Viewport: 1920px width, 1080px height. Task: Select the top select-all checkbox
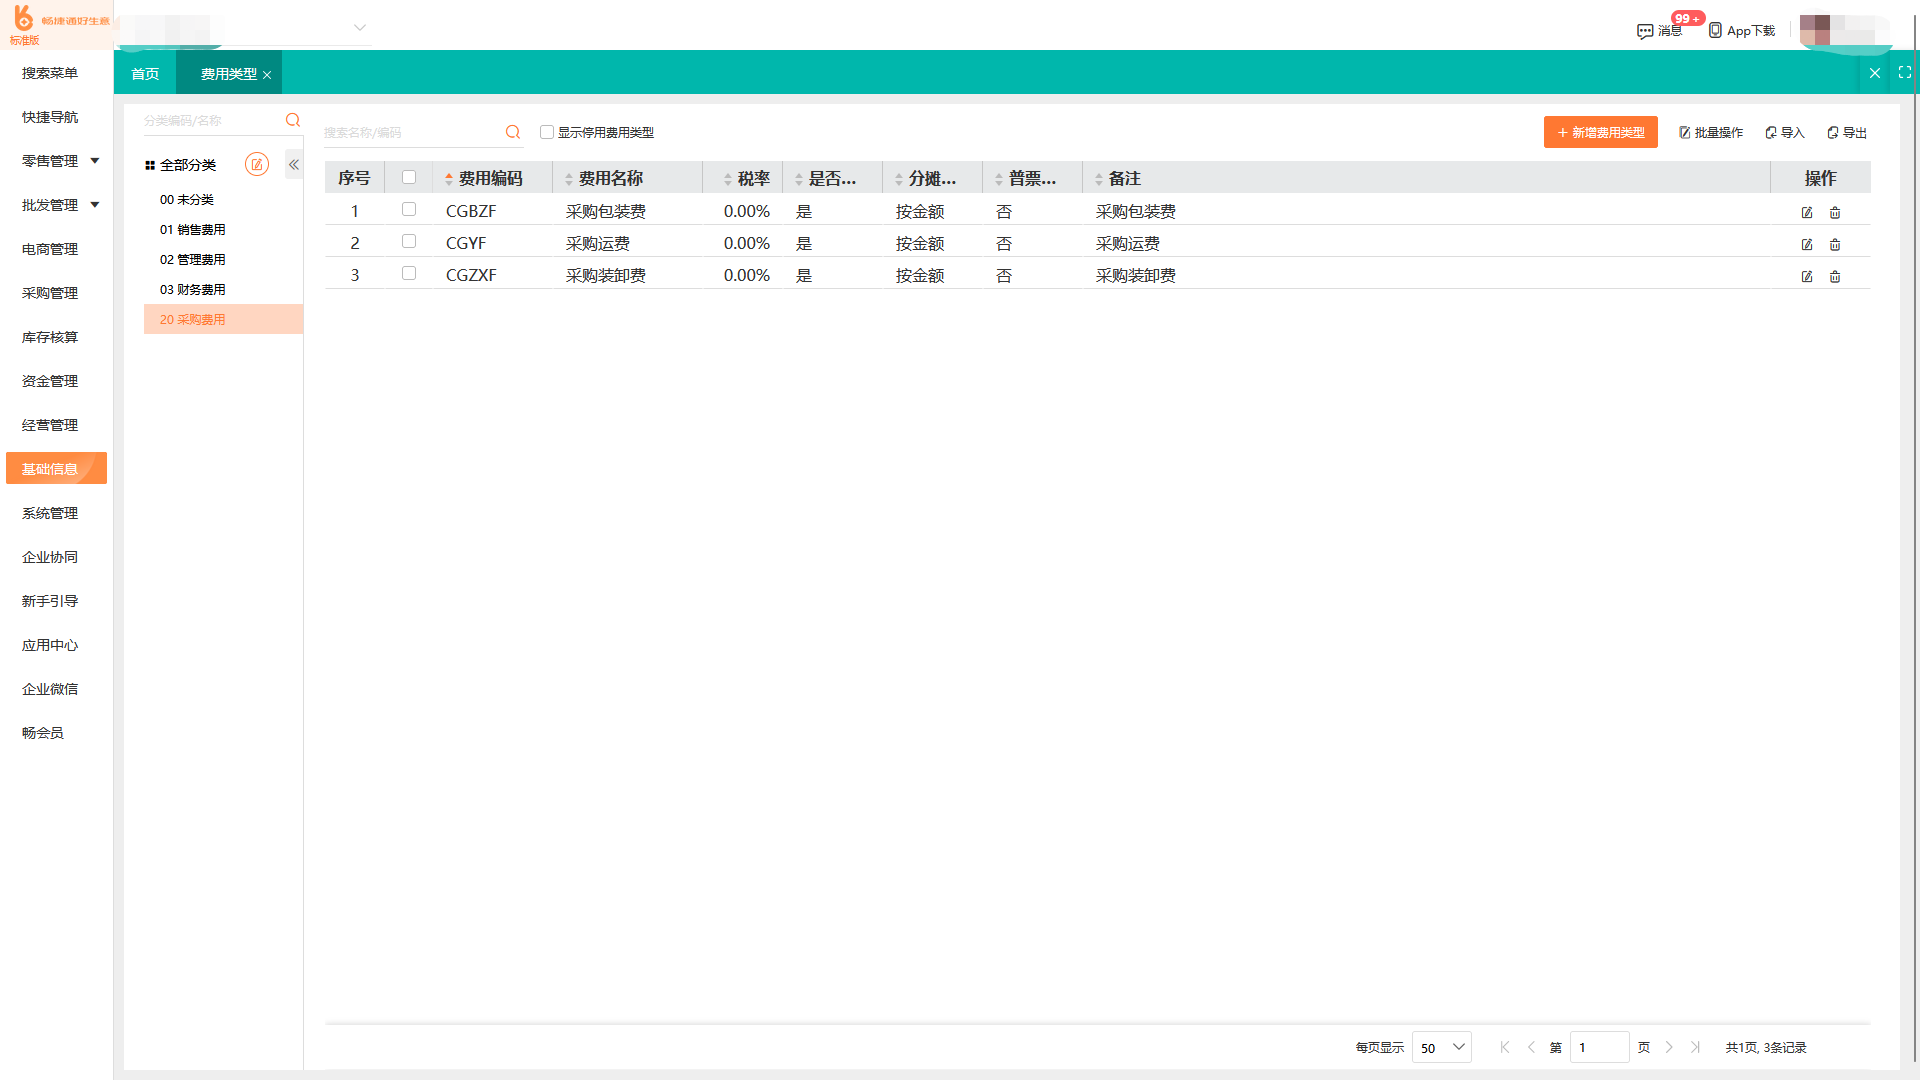pyautogui.click(x=407, y=177)
